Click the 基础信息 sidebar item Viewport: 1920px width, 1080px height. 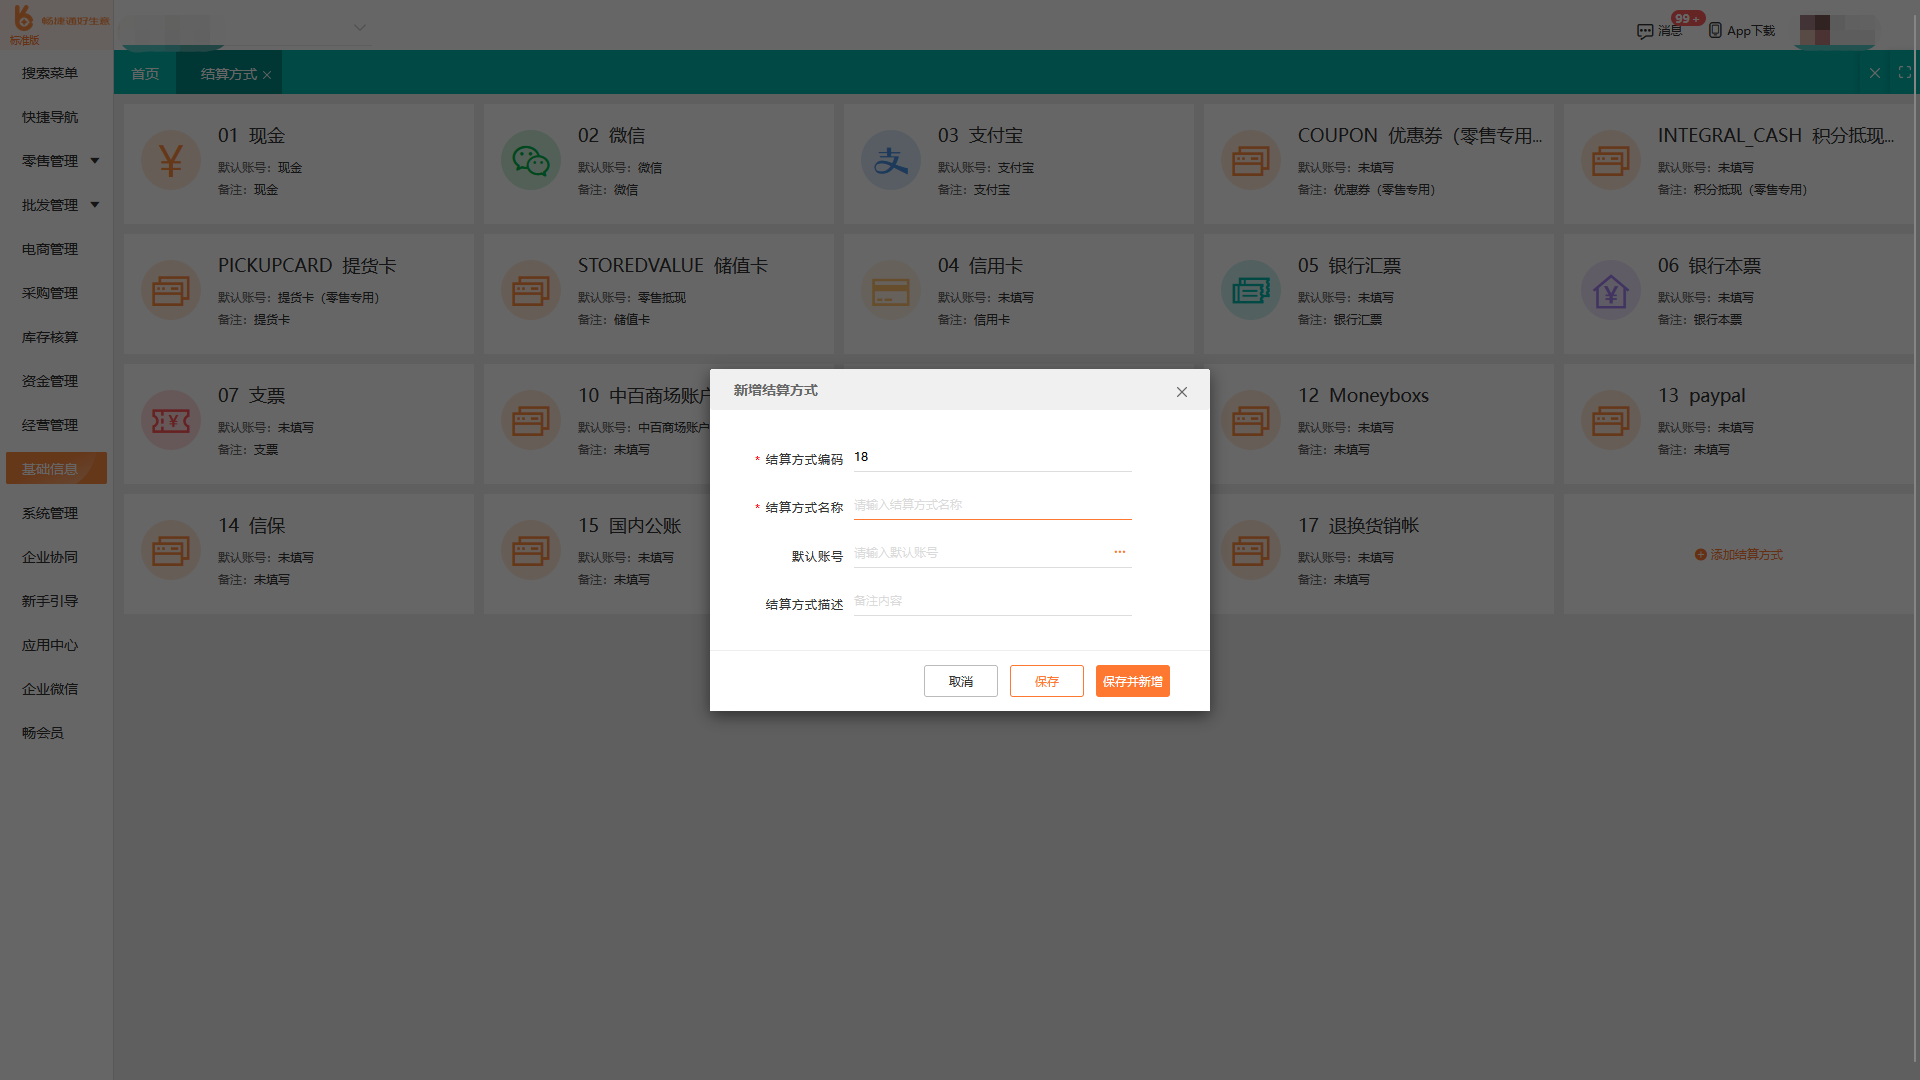tap(55, 468)
